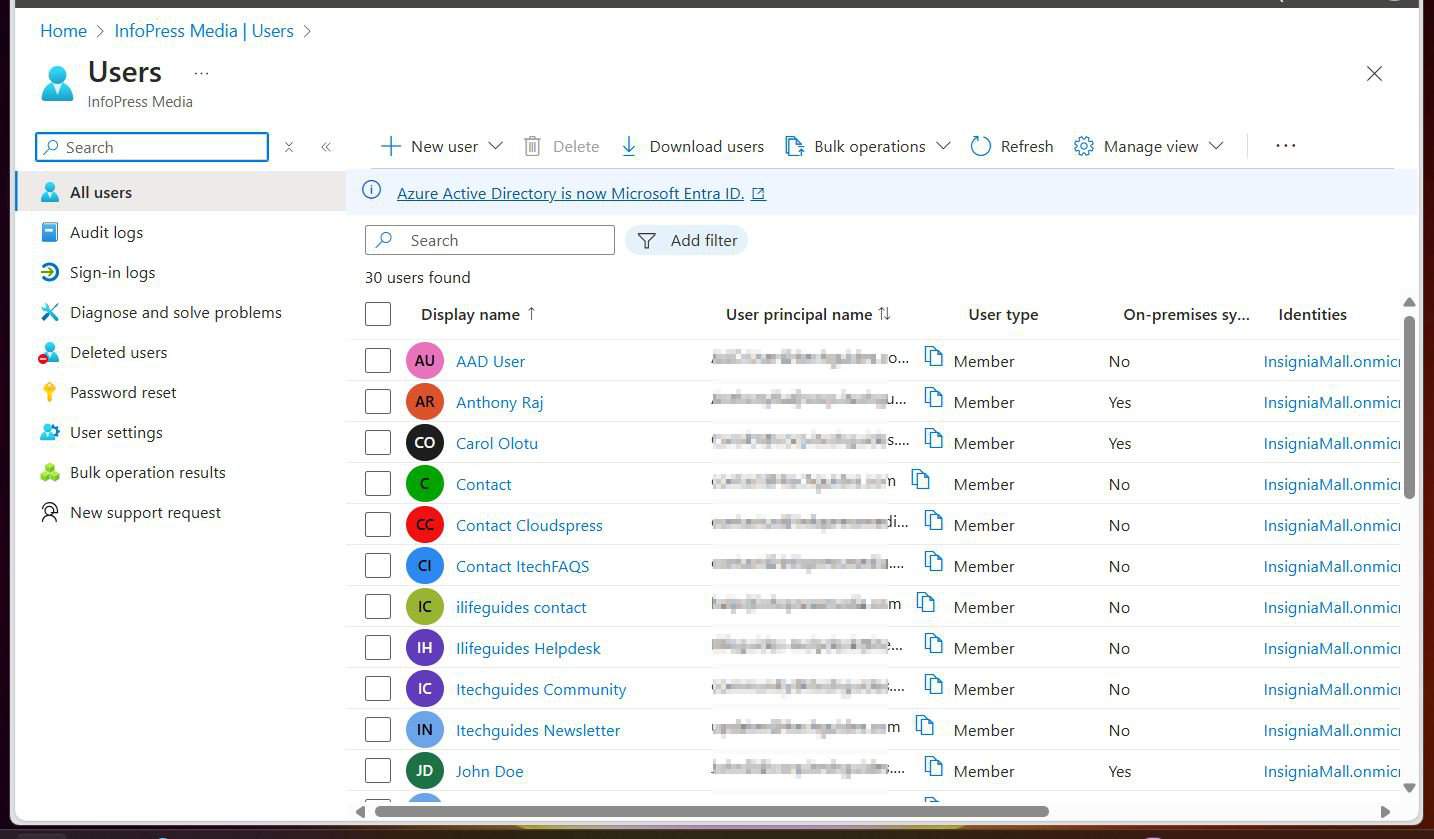Screen dimensions: 1434x839
Task: Check the select-all users checkbox
Action: pos(378,313)
